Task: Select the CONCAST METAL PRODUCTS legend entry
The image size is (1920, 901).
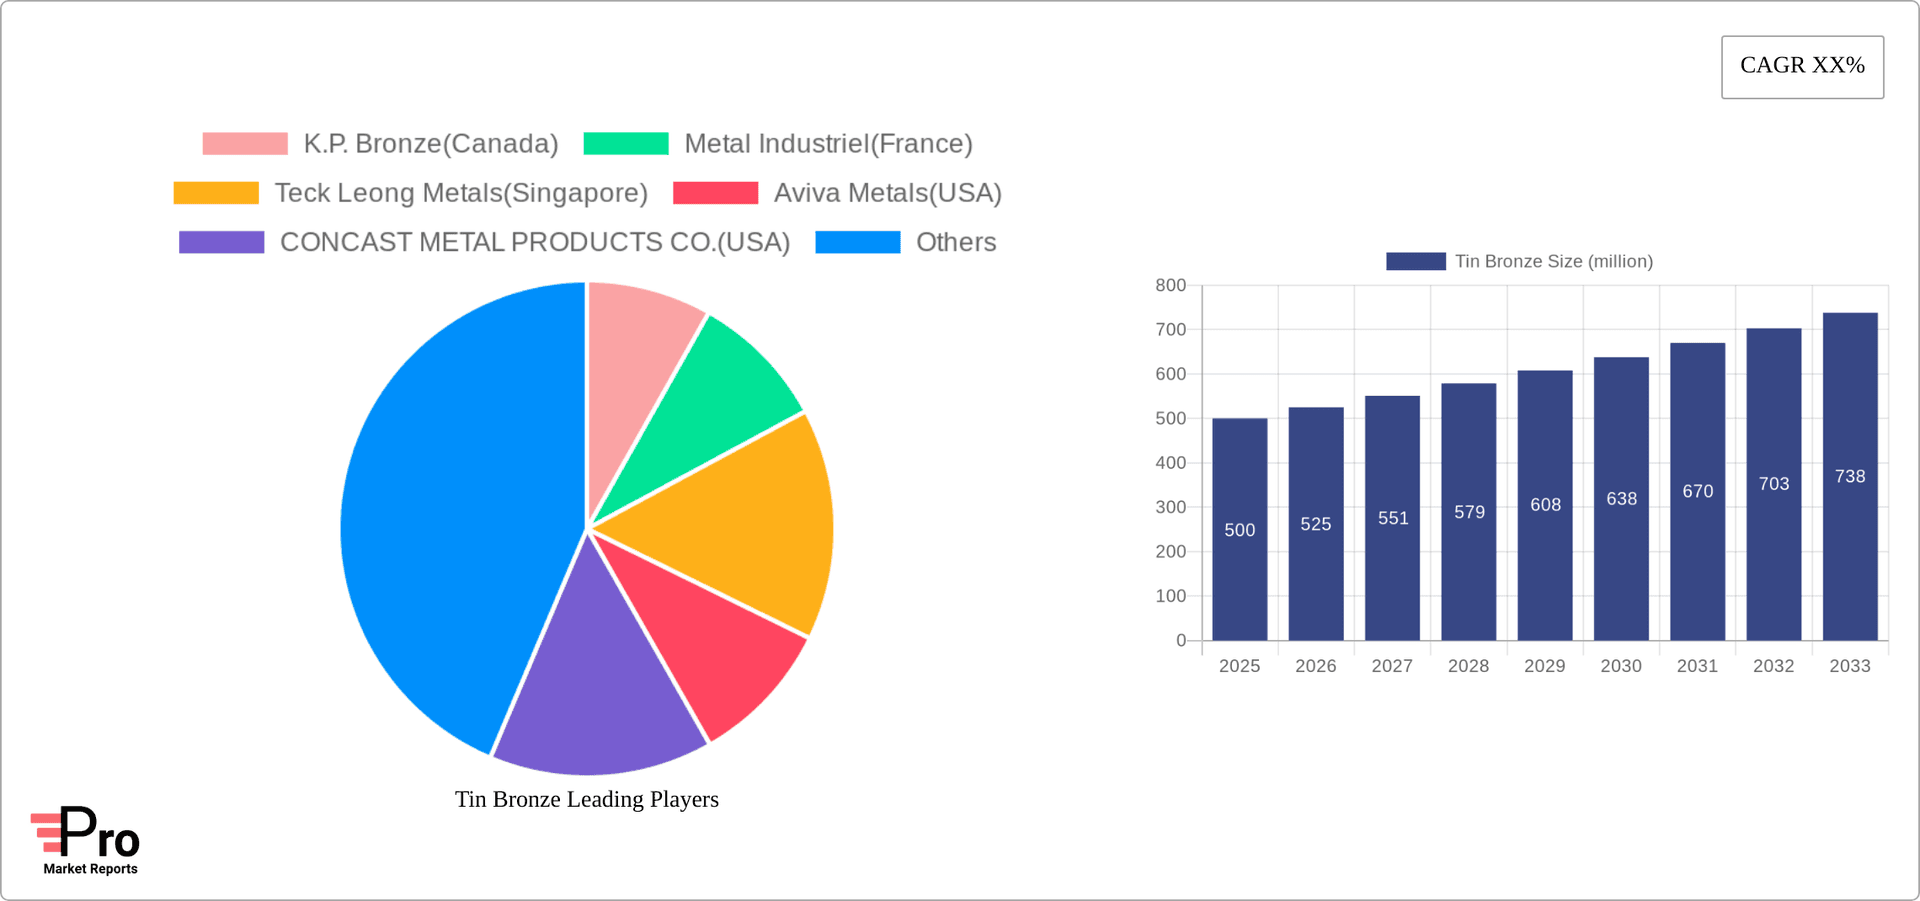Action: point(534,241)
